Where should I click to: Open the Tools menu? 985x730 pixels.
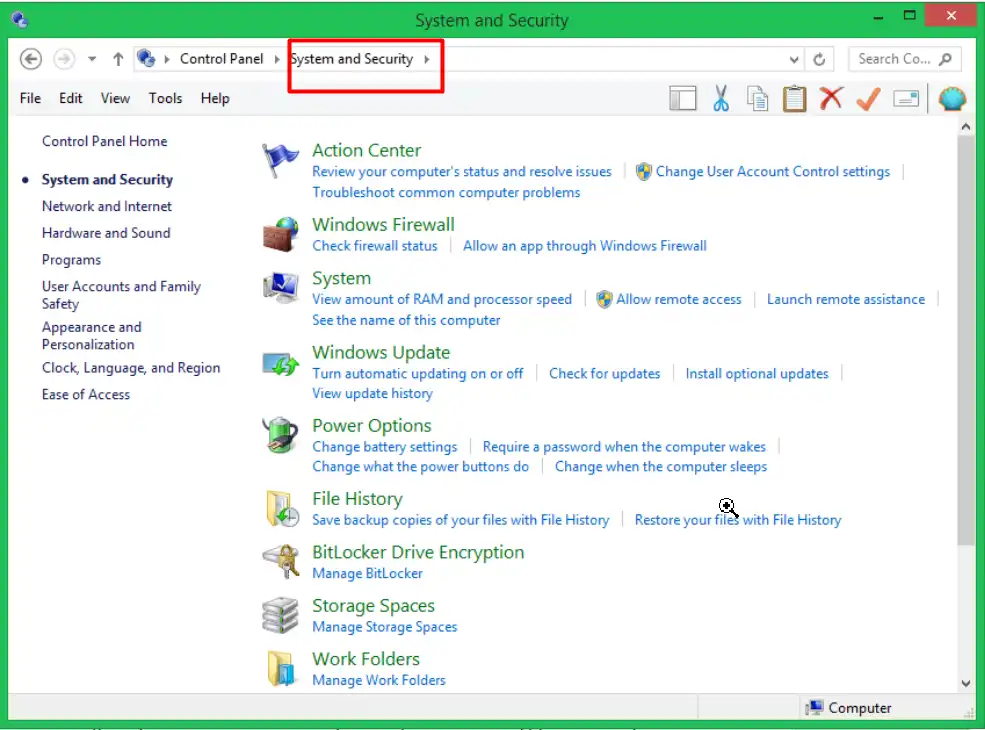coord(164,98)
